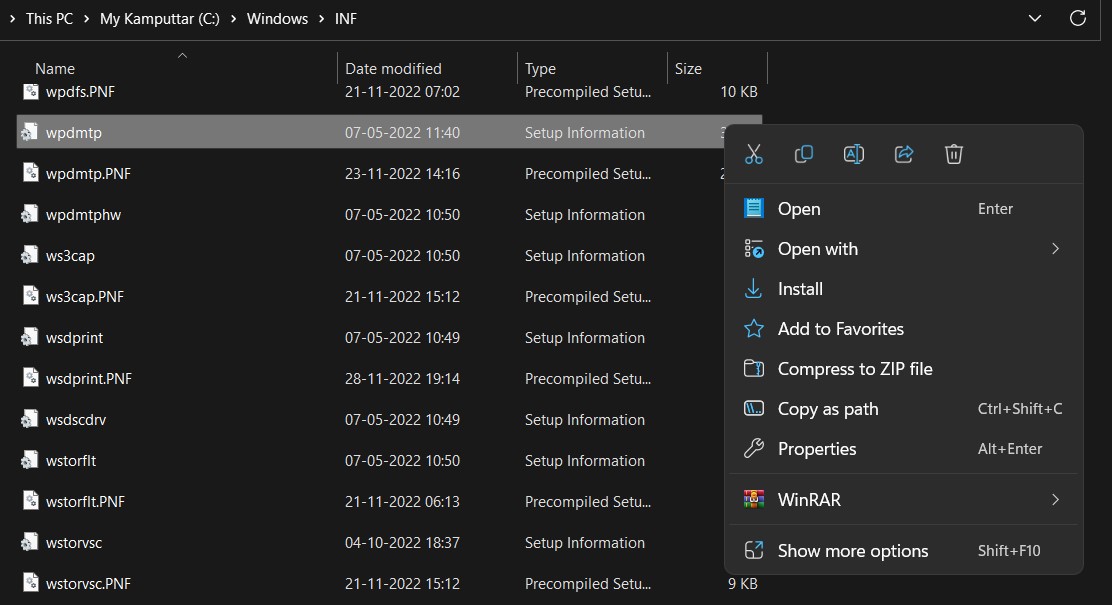
Task: Click the Install icon beside Install option
Action: [753, 288]
